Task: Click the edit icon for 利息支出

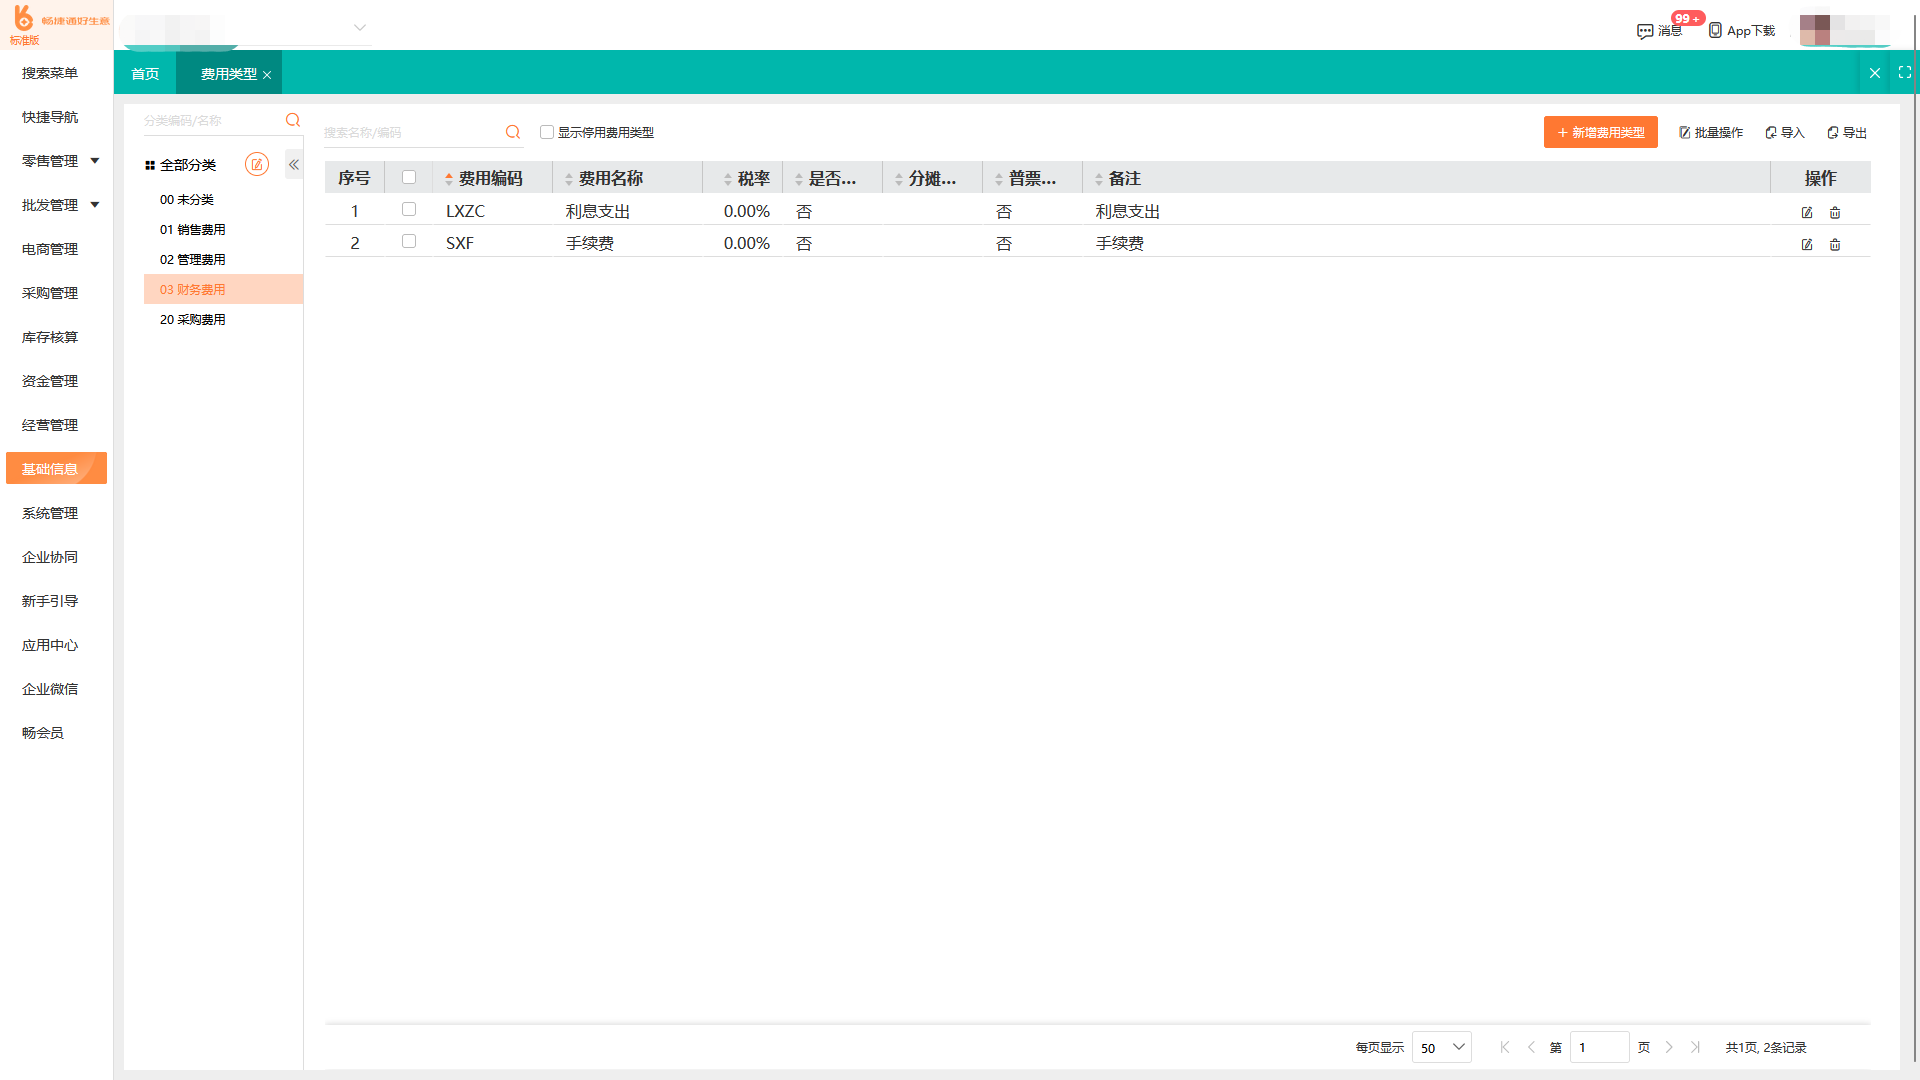Action: 1807,212
